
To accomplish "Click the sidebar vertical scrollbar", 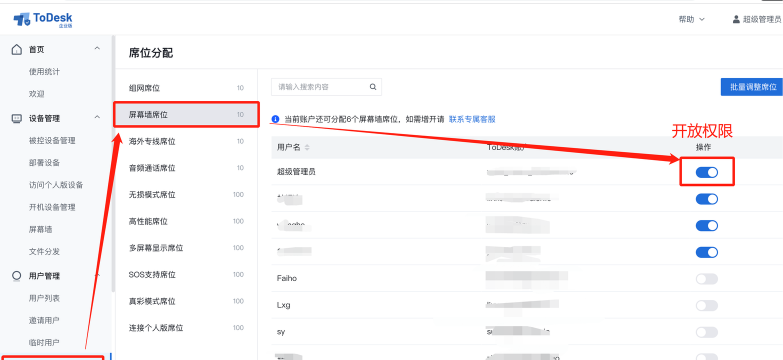I will click(x=114, y=163).
